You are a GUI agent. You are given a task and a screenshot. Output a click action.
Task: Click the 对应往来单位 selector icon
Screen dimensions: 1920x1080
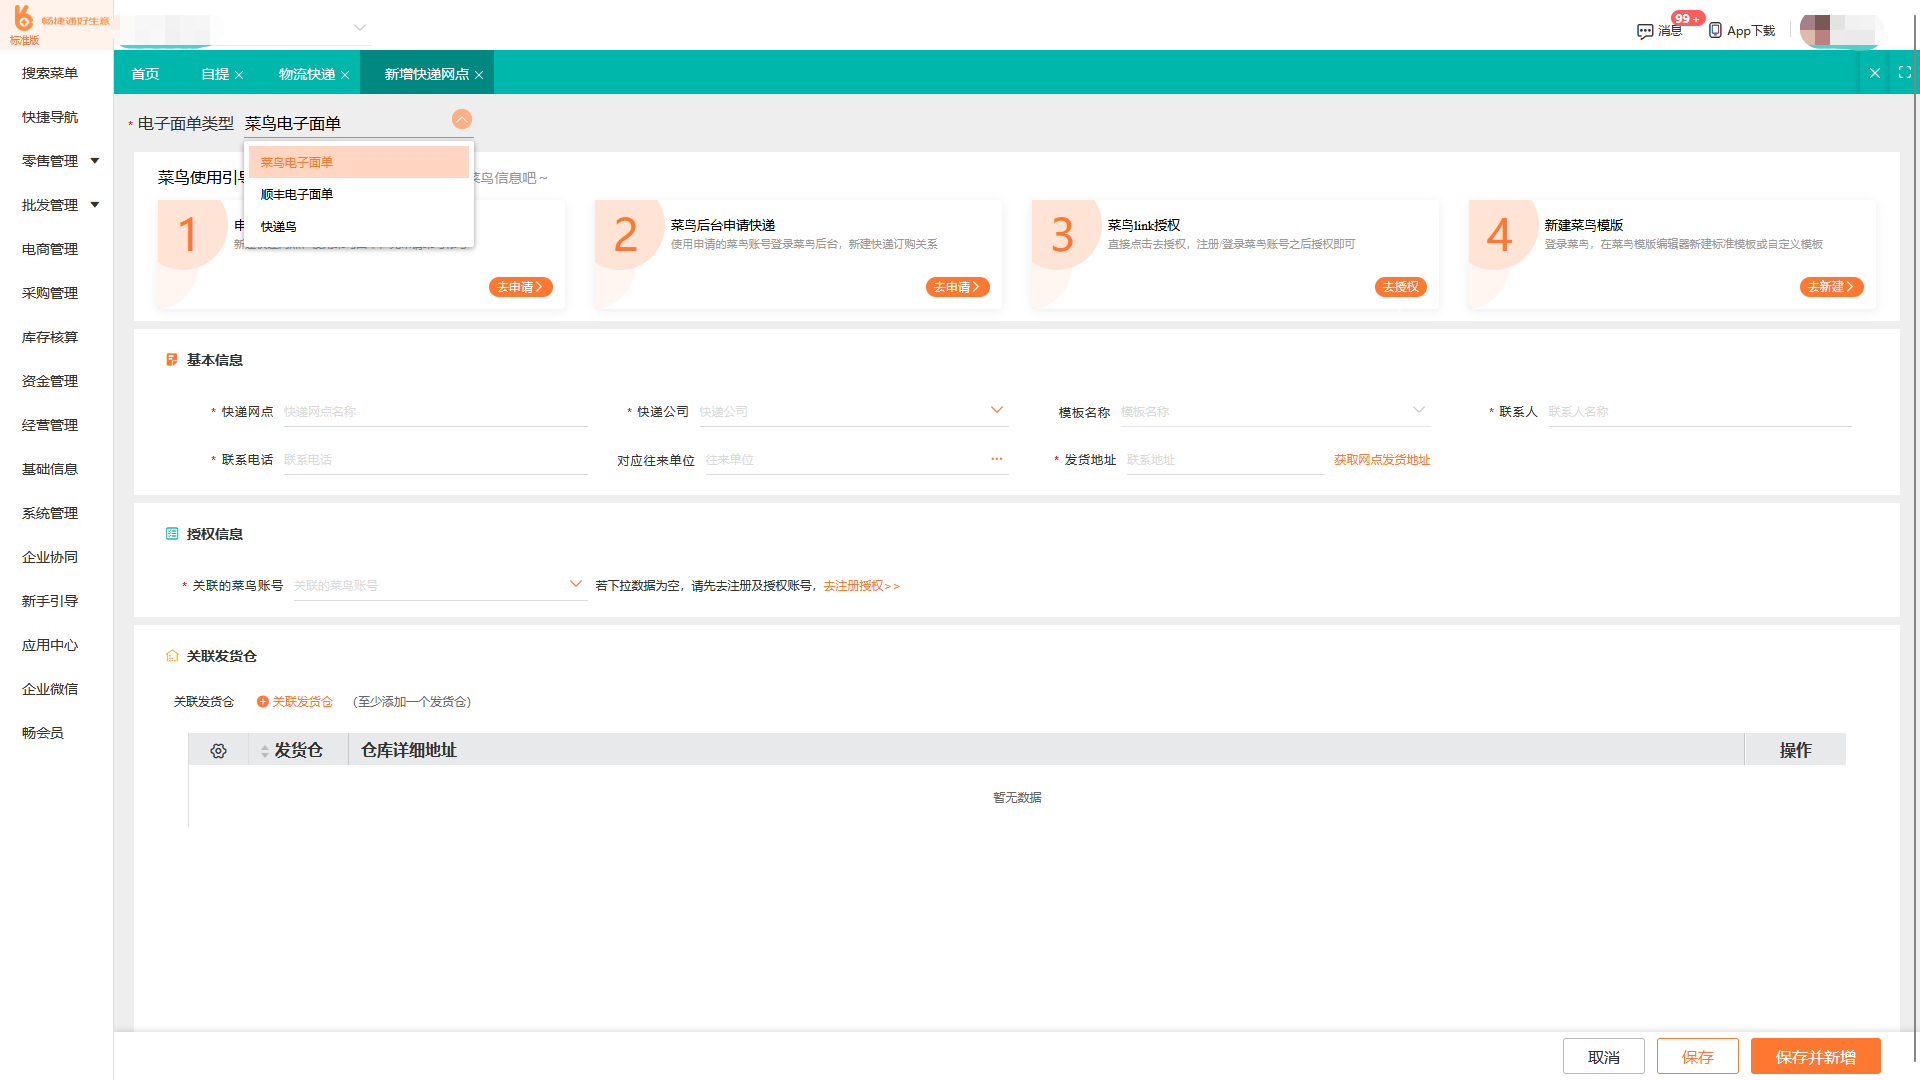[997, 459]
